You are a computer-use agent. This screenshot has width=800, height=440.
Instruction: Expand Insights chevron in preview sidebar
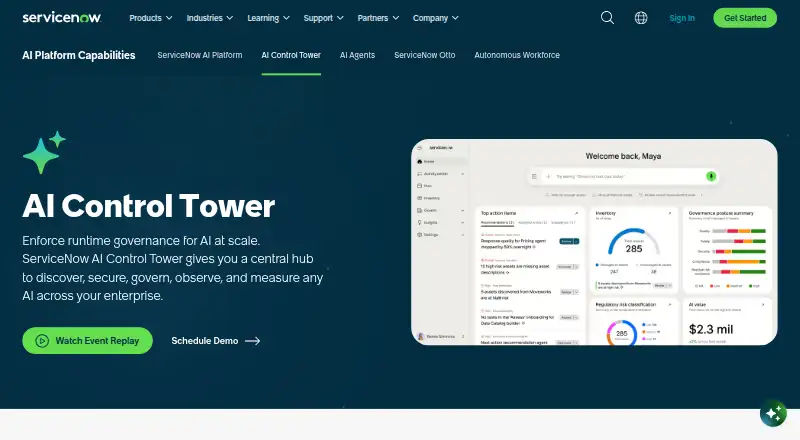coord(463,223)
